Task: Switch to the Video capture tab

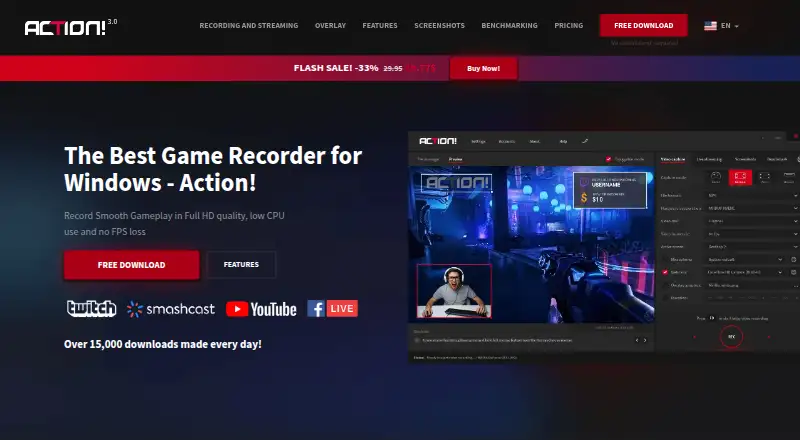Action: (x=672, y=159)
